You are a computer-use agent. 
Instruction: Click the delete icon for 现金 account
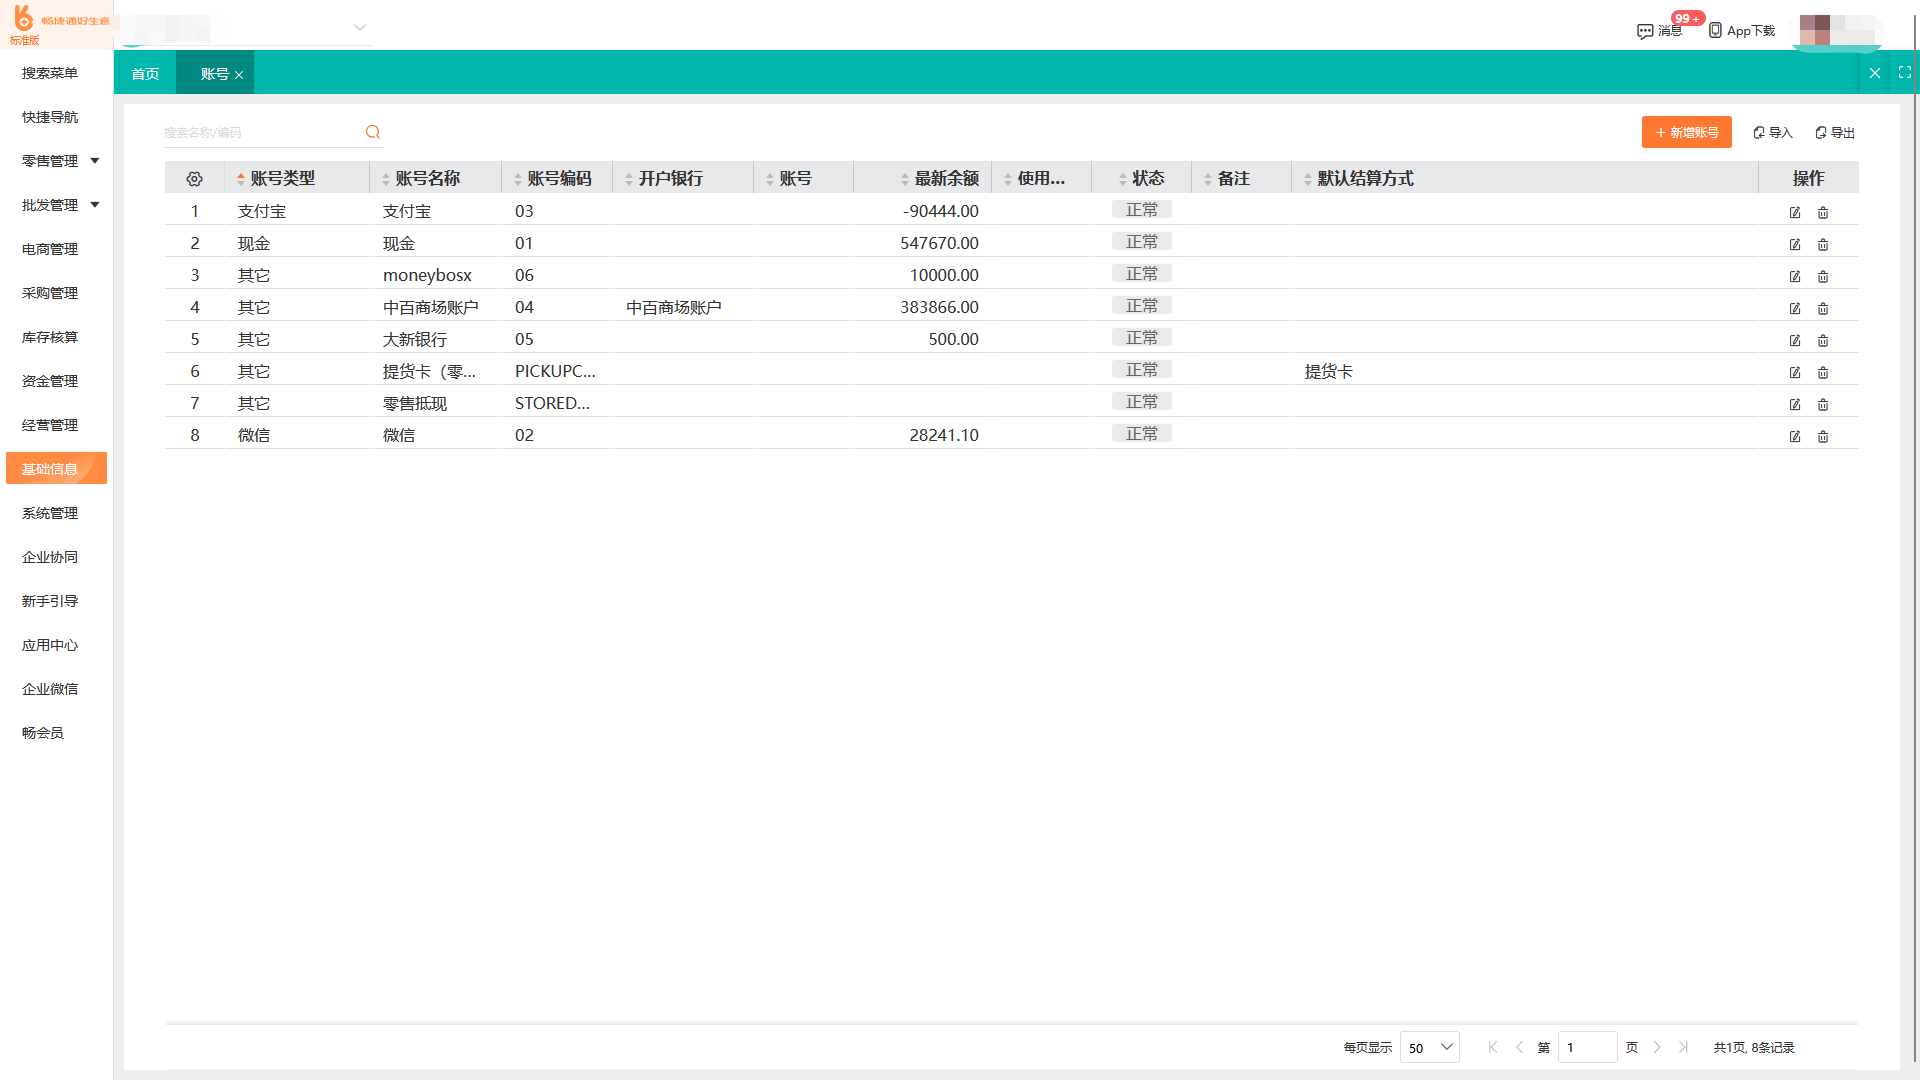[x=1824, y=243]
